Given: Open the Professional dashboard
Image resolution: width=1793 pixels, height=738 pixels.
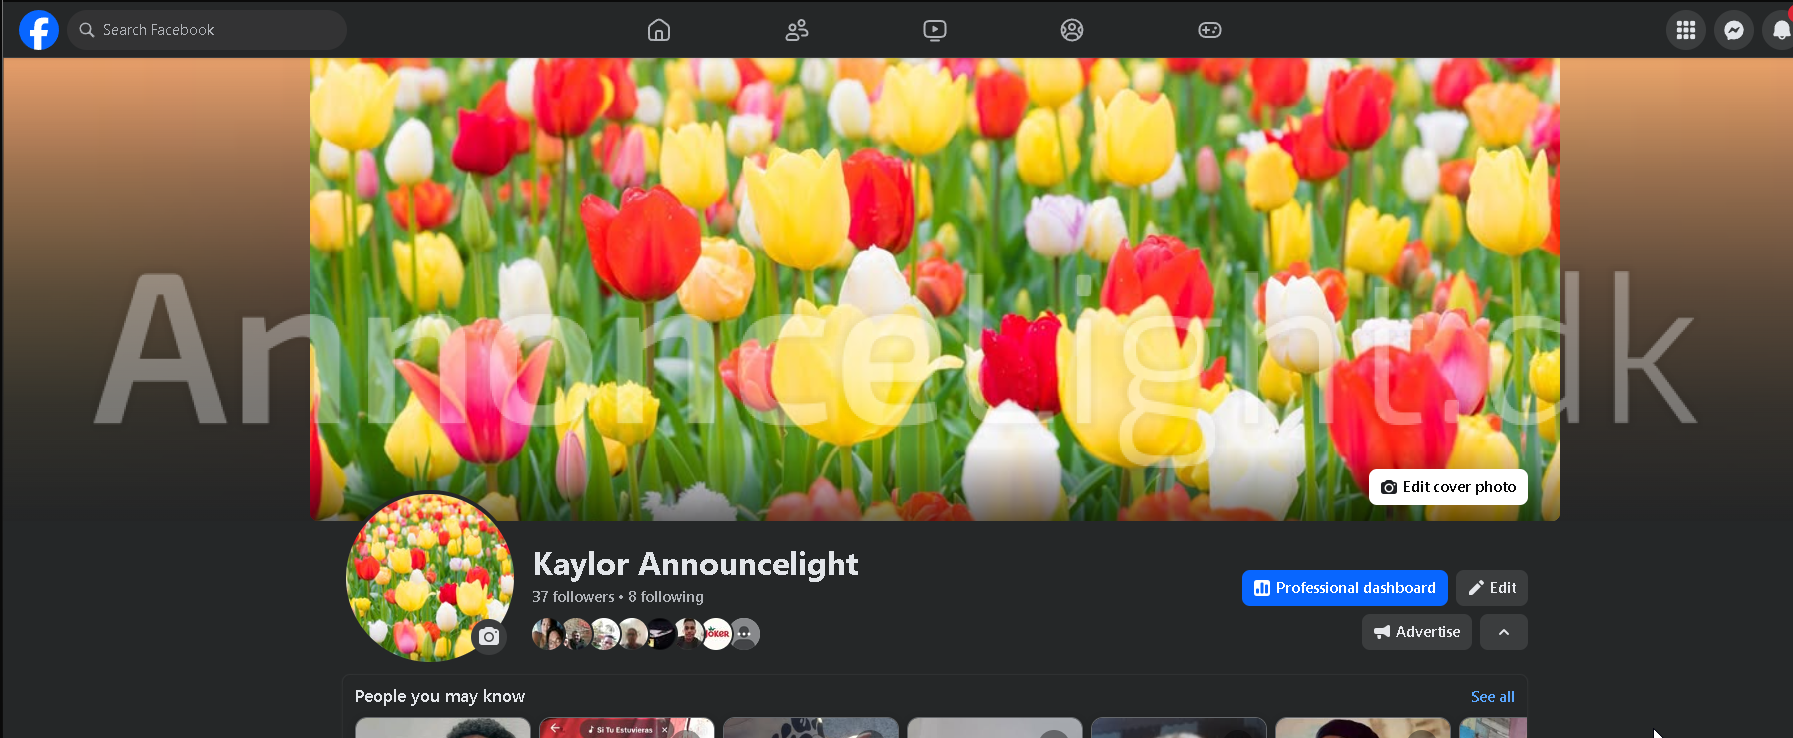Looking at the screenshot, I should pos(1344,588).
